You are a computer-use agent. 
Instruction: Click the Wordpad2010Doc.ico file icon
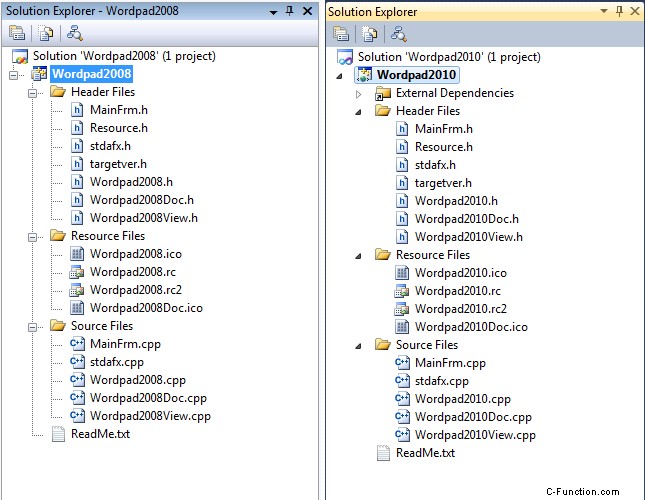[402, 327]
